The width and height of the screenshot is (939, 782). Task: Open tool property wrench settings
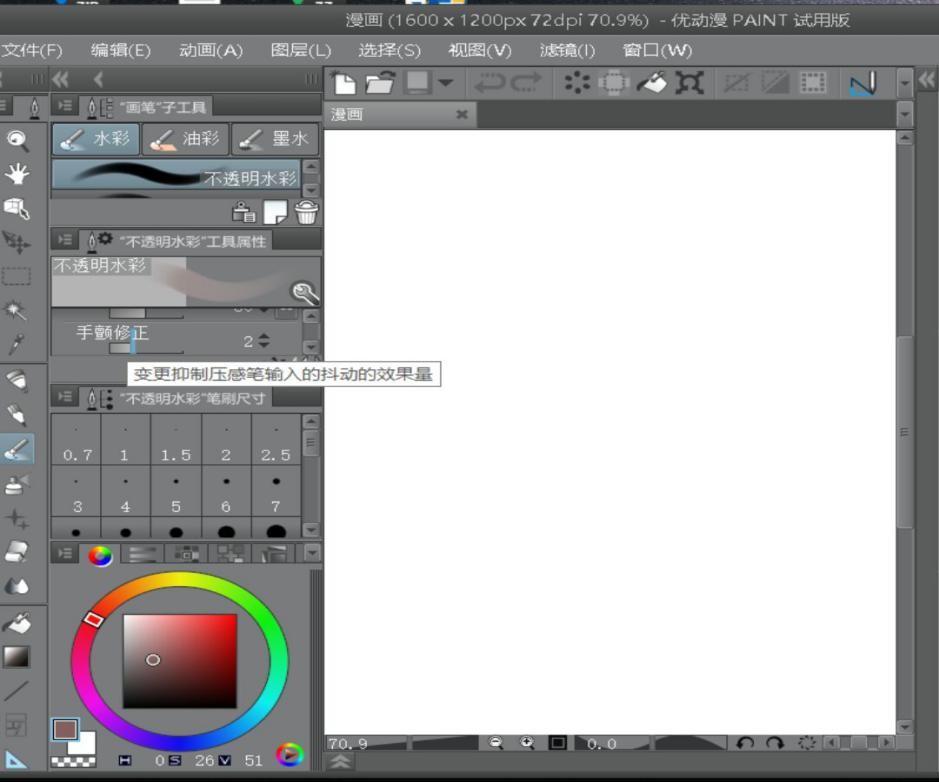click(x=304, y=292)
